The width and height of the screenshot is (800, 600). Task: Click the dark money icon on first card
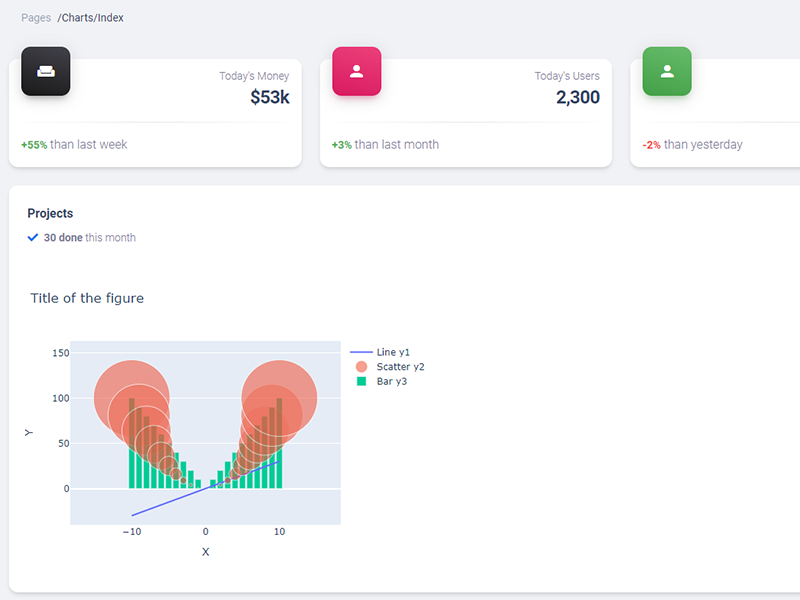pos(46,72)
